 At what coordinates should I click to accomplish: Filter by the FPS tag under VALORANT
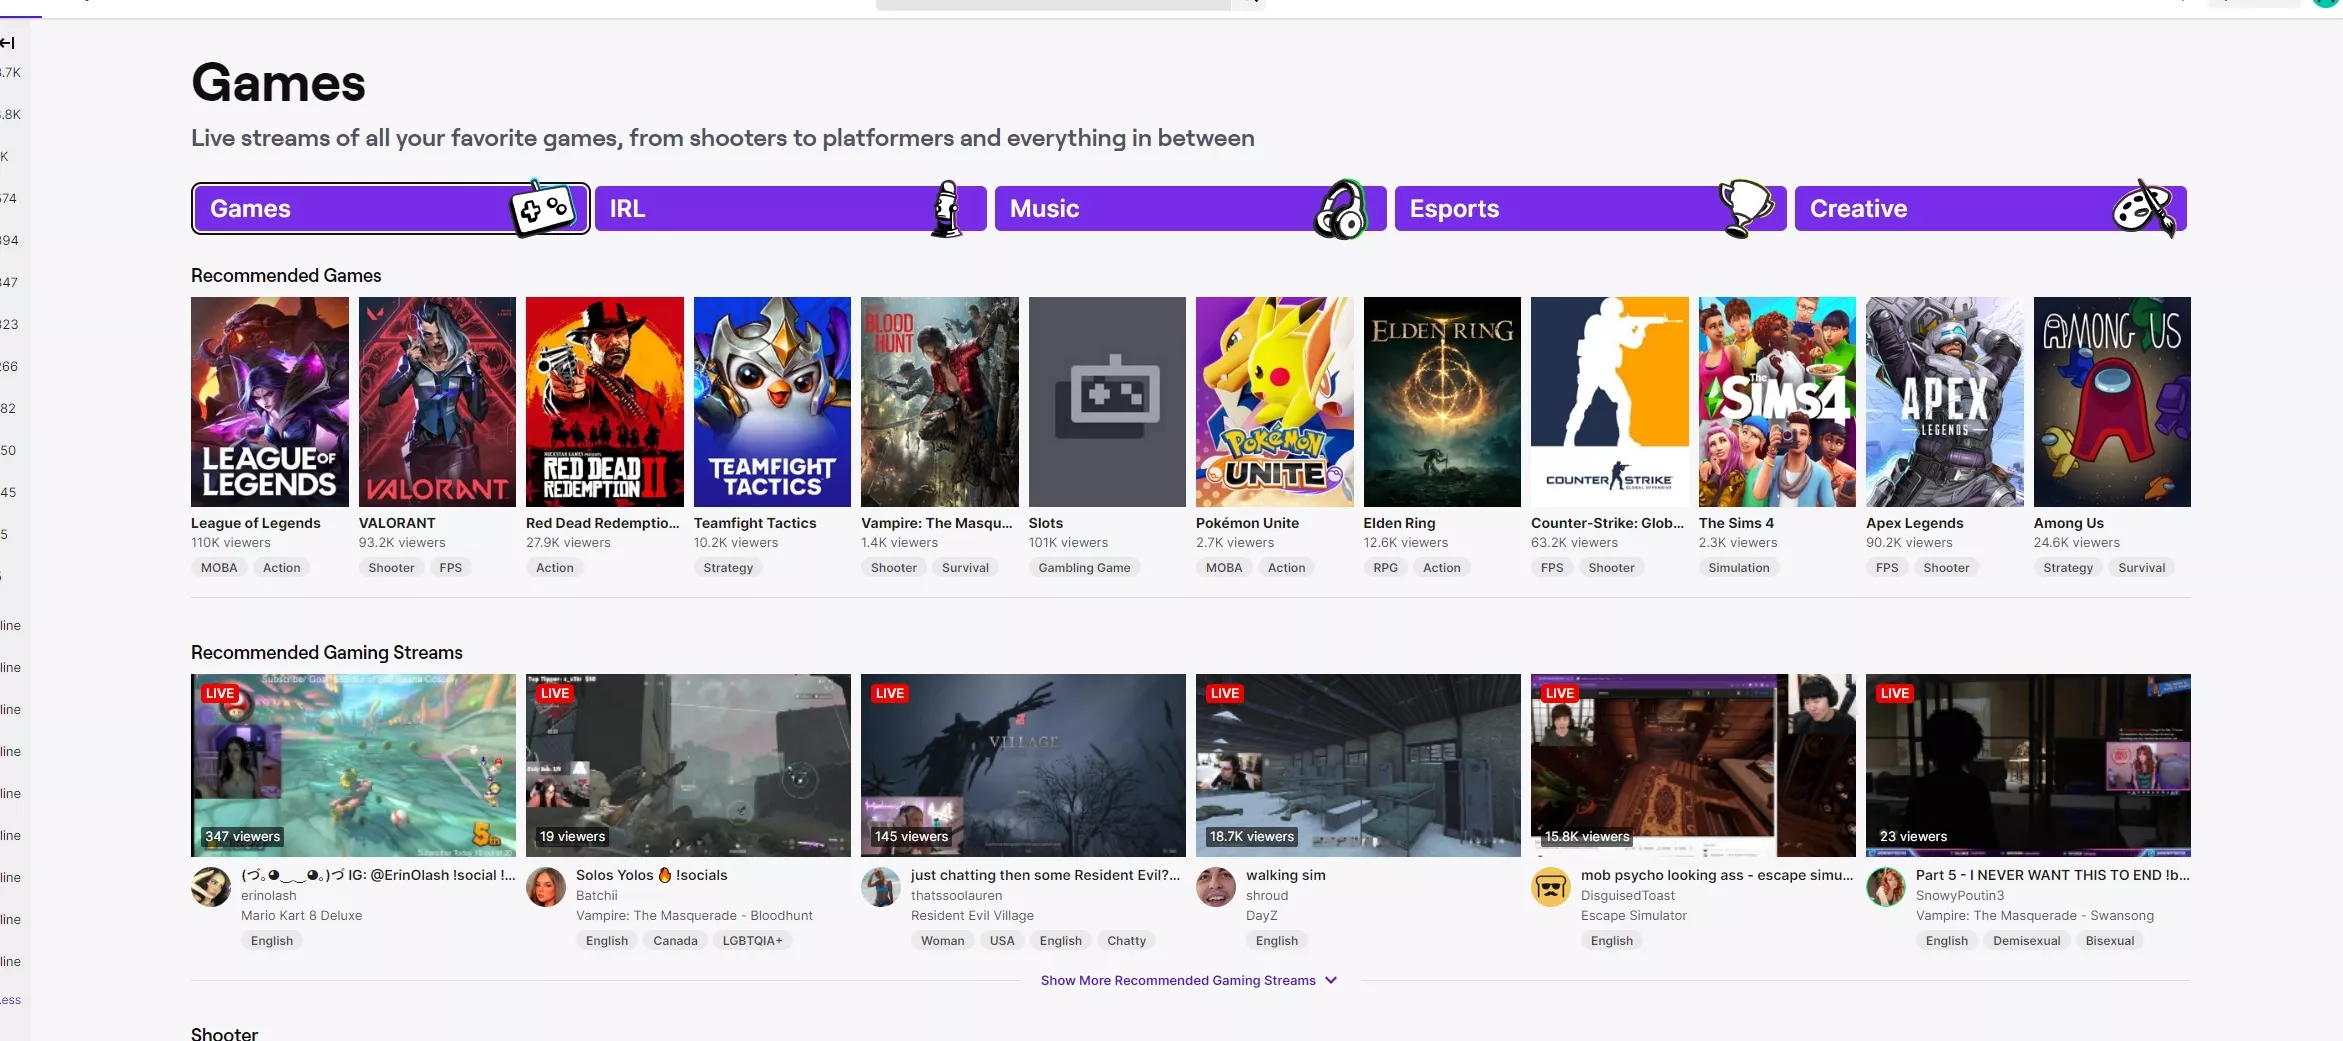[451, 567]
